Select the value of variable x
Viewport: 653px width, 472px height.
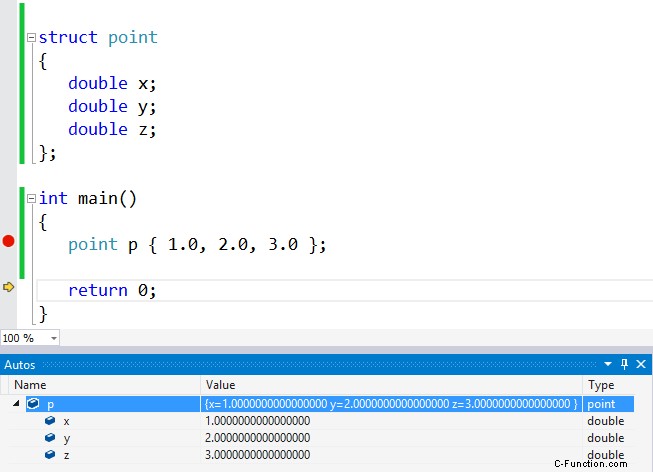coord(258,421)
